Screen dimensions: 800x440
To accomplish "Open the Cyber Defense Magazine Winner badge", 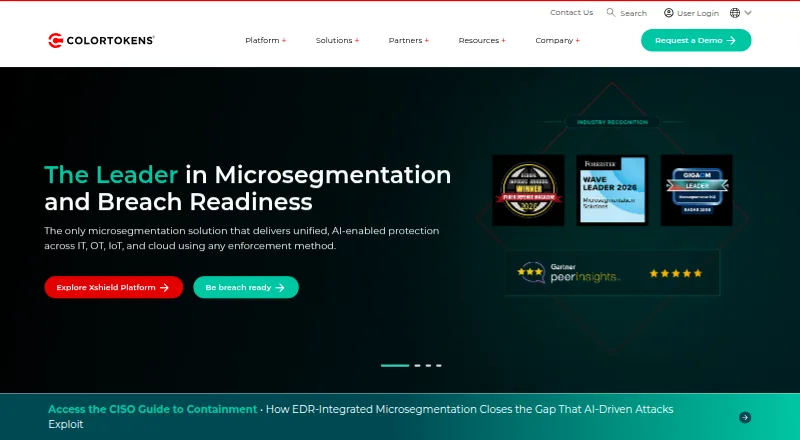I will (x=528, y=190).
